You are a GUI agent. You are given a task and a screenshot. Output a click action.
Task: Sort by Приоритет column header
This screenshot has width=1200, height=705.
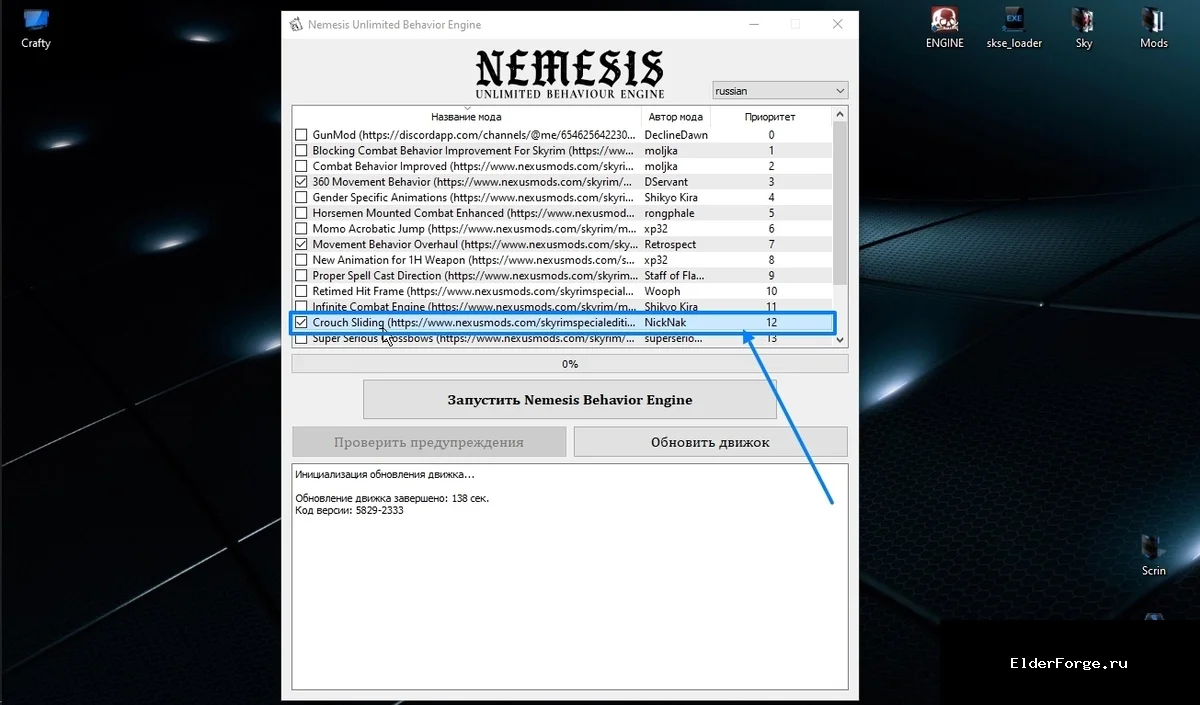[770, 117]
